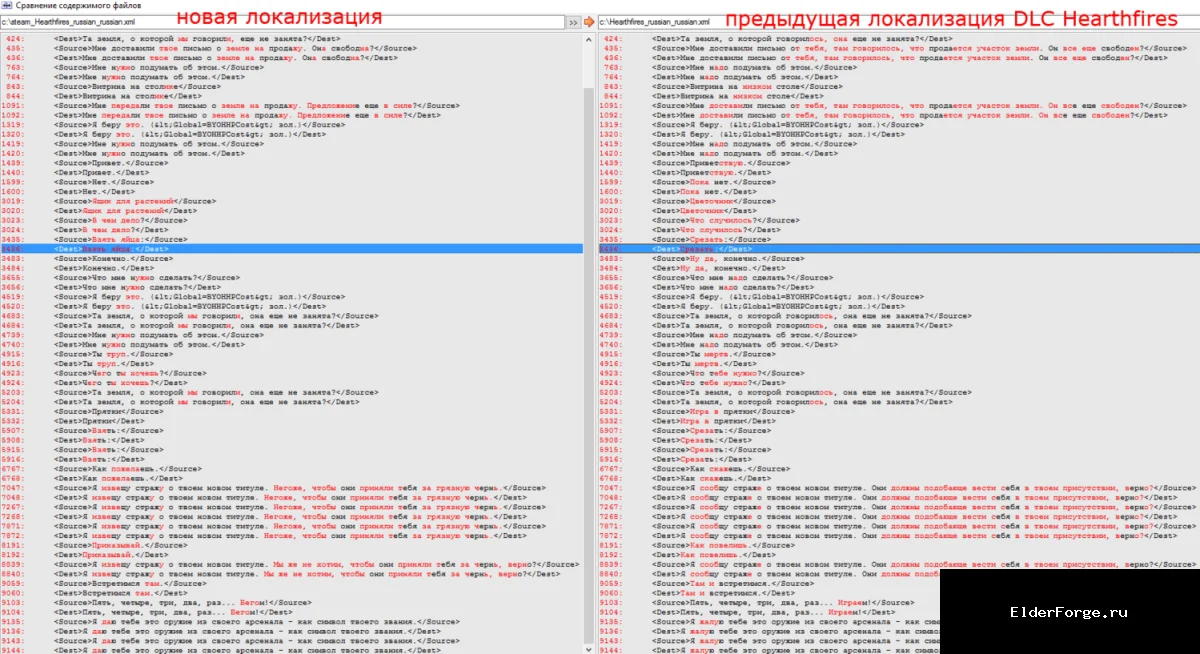Click the ElderForge.ru watermark text
This screenshot has width=1200, height=654.
coord(1068,612)
